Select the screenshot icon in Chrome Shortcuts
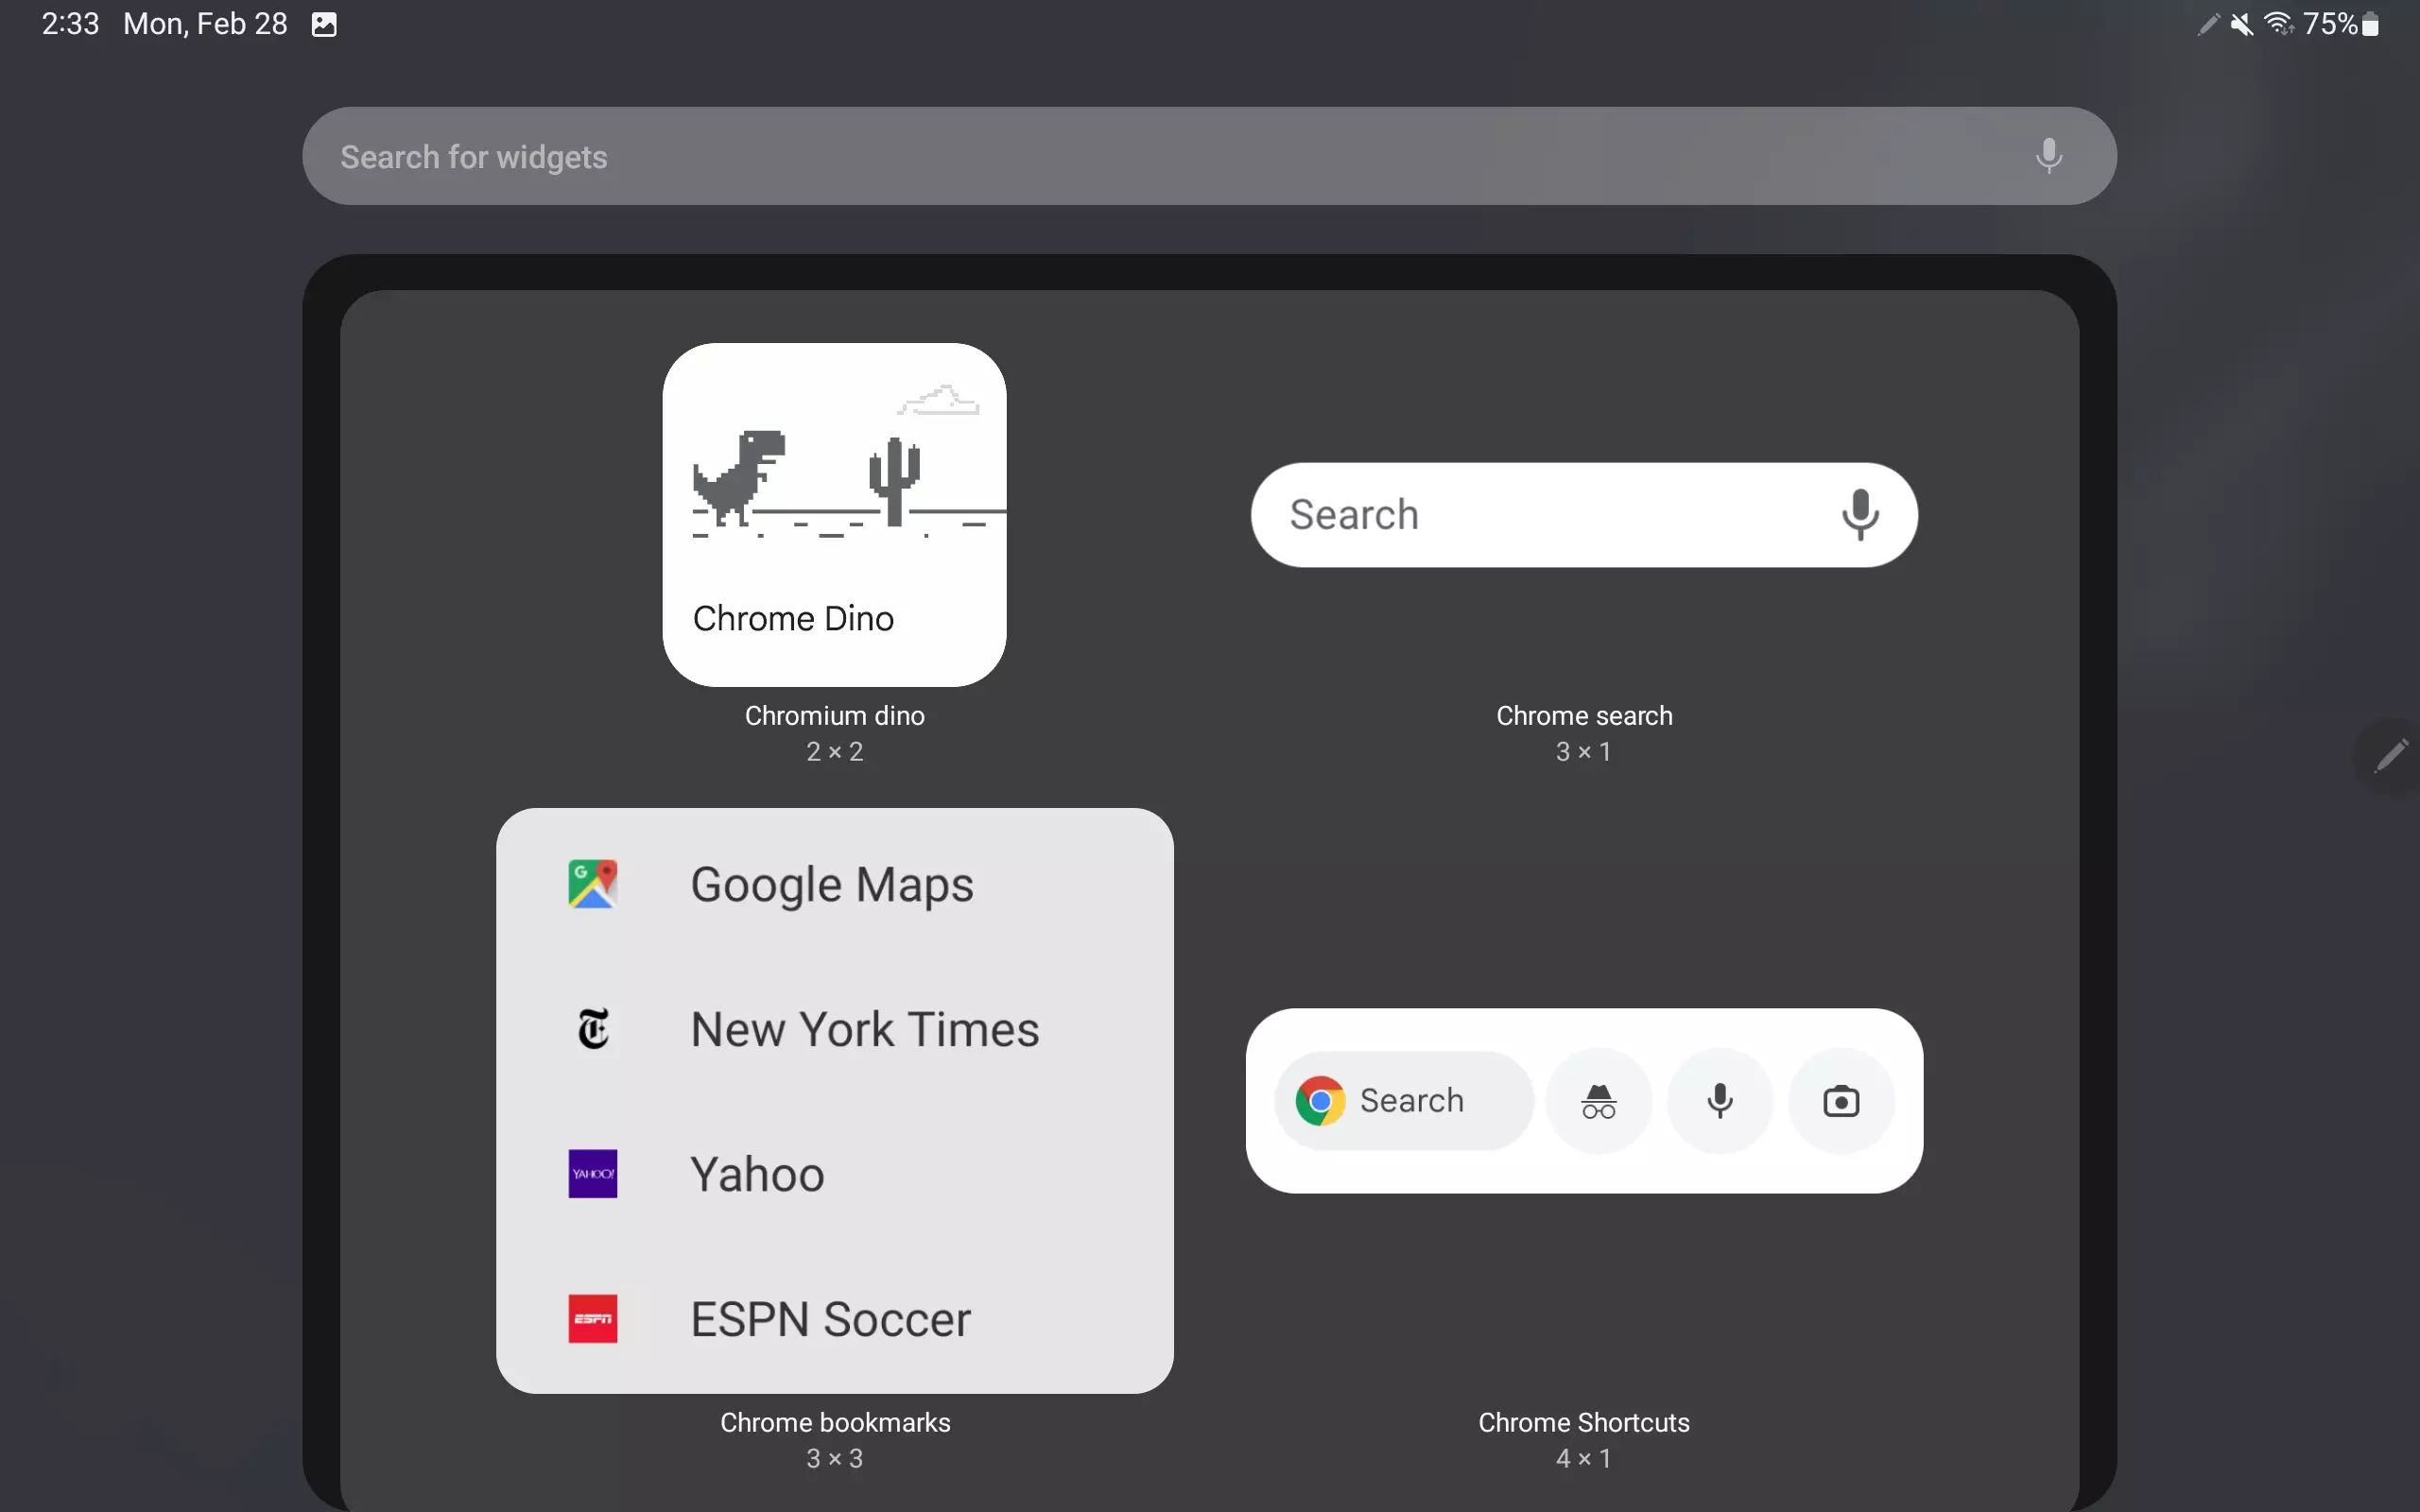Viewport: 2420px width, 1512px height. click(x=1840, y=1099)
